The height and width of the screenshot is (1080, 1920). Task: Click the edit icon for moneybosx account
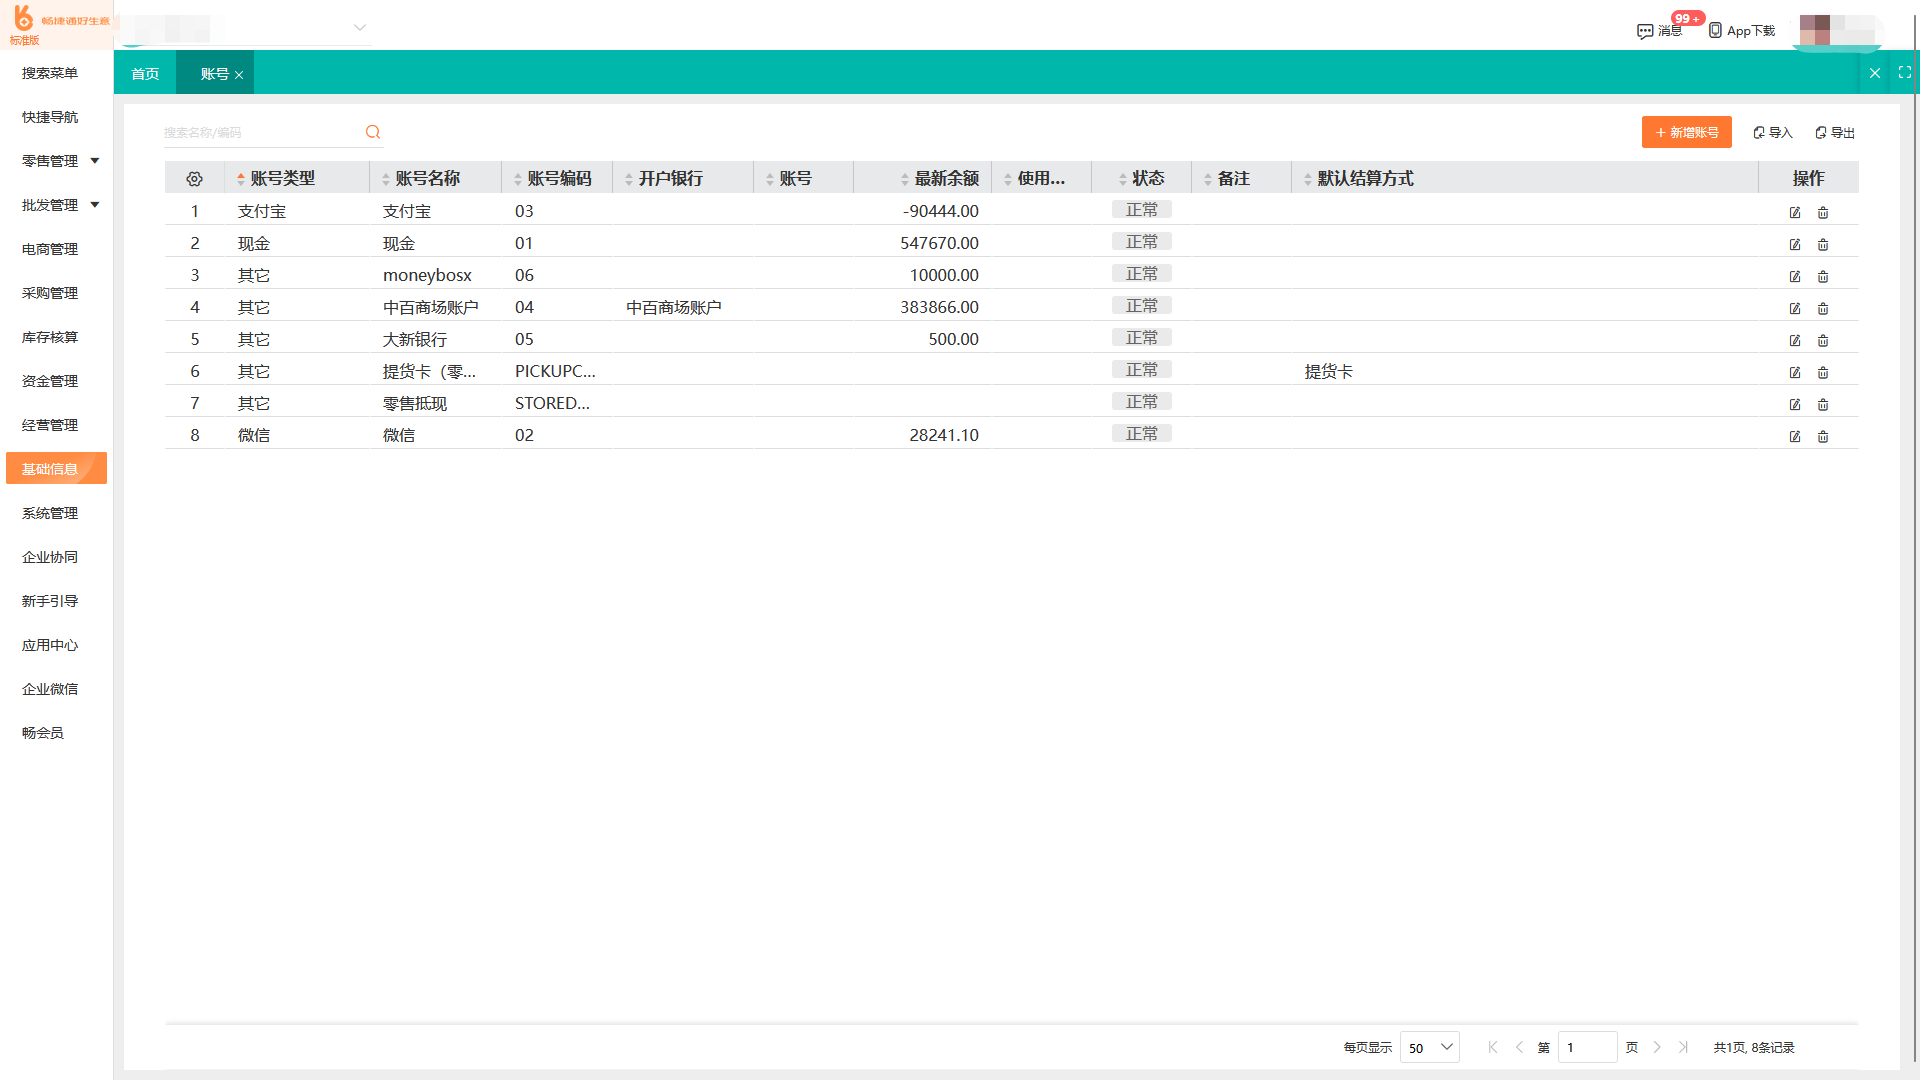(x=1795, y=274)
